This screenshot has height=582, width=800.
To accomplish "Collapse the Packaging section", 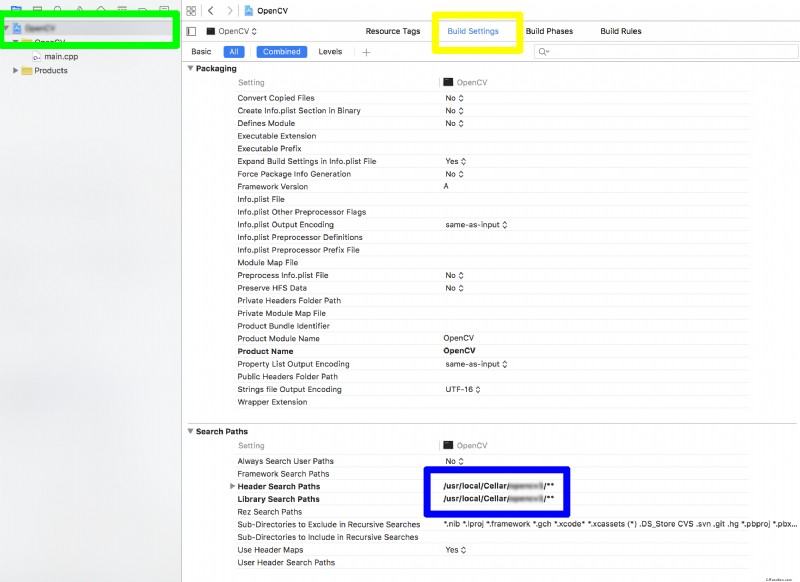I will [190, 69].
